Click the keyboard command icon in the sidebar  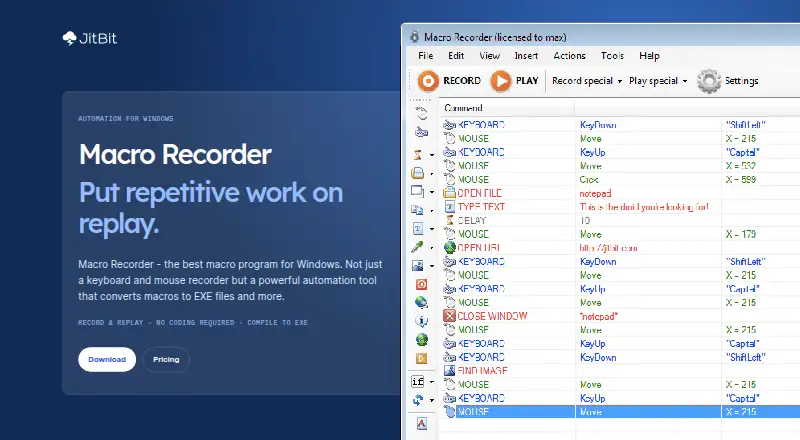421,132
